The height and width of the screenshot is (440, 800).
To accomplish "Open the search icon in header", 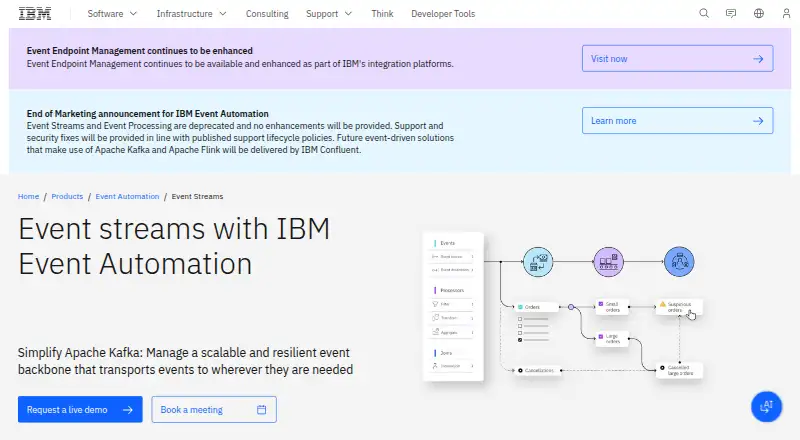I will (x=704, y=13).
